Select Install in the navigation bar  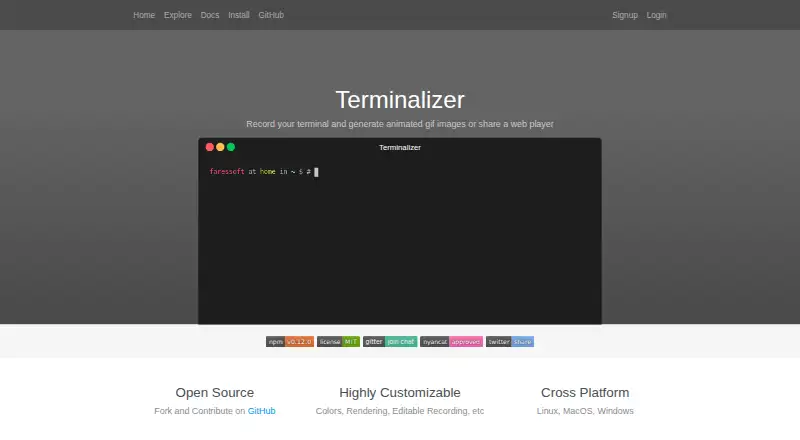(x=239, y=15)
